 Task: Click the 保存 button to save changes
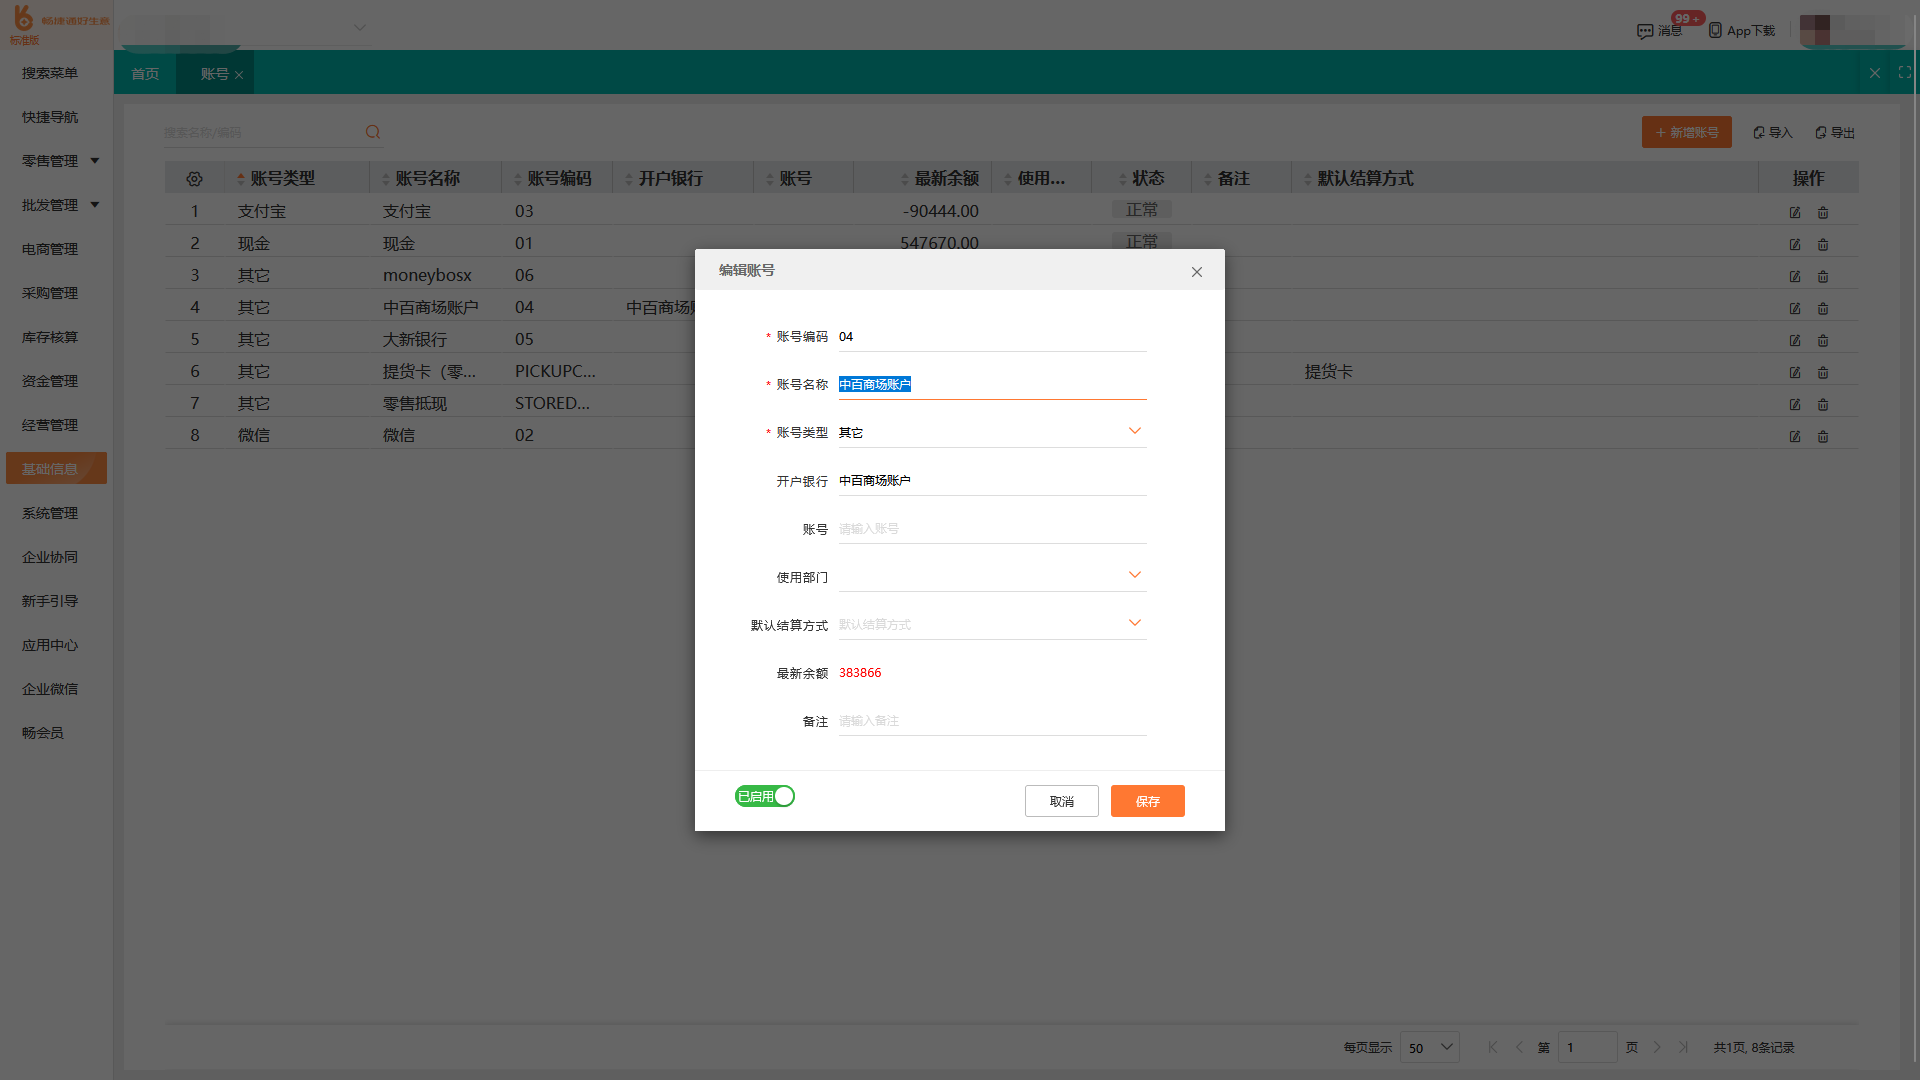(1147, 800)
